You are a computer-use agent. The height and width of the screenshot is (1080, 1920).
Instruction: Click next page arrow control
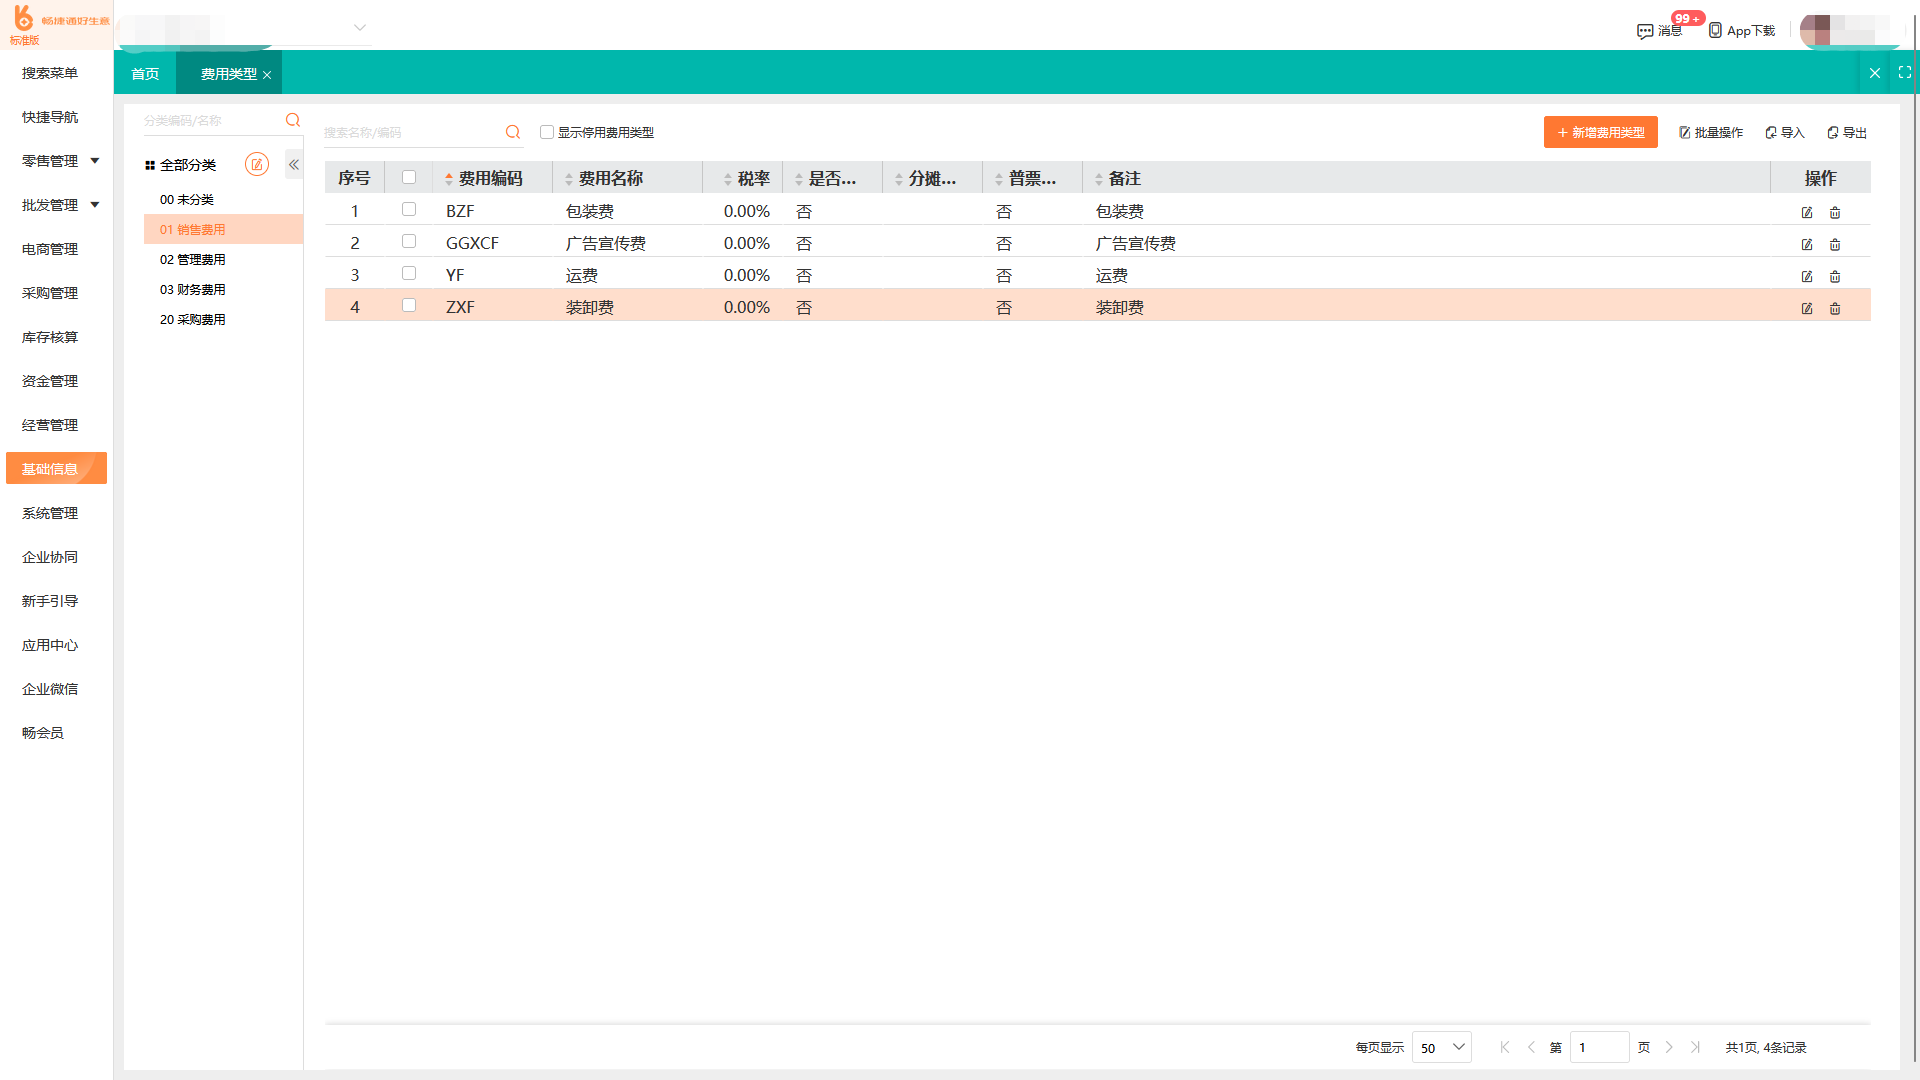tap(1669, 1047)
